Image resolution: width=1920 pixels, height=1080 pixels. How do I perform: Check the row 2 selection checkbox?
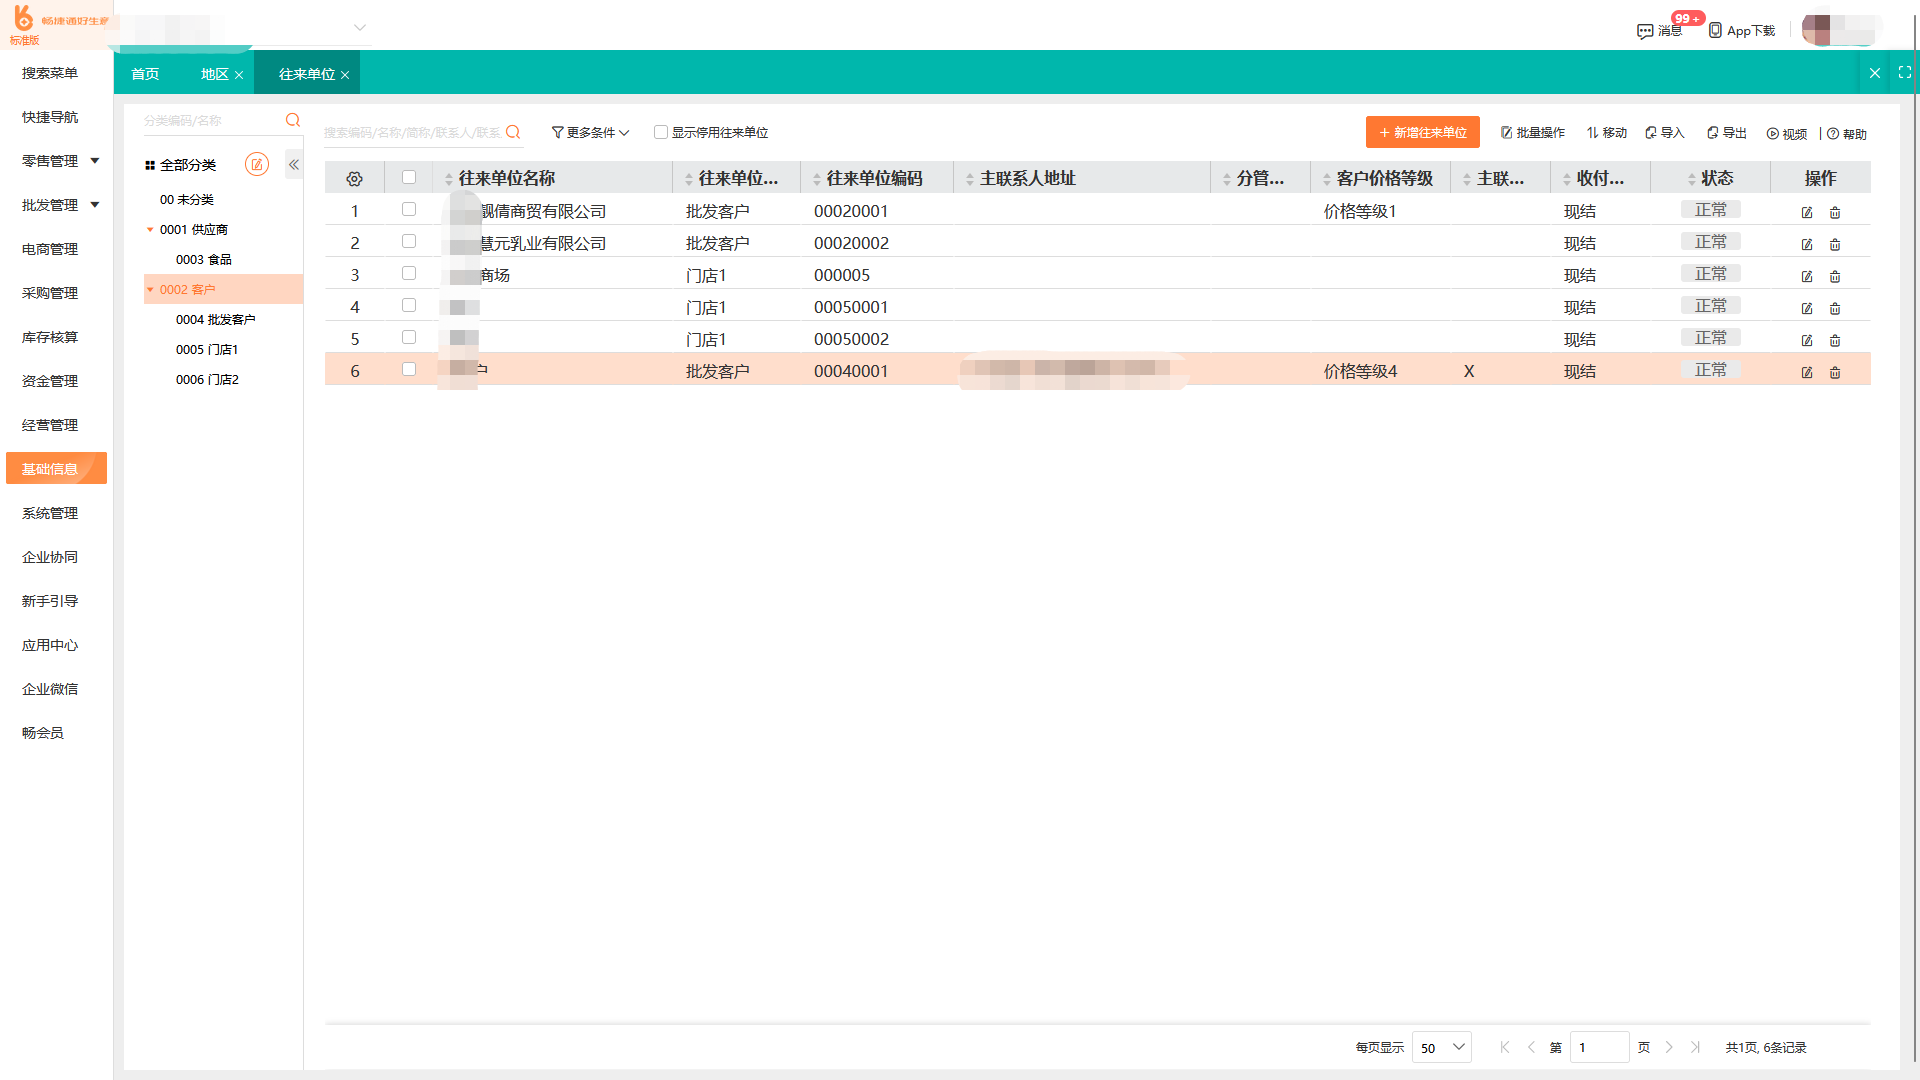pyautogui.click(x=411, y=243)
